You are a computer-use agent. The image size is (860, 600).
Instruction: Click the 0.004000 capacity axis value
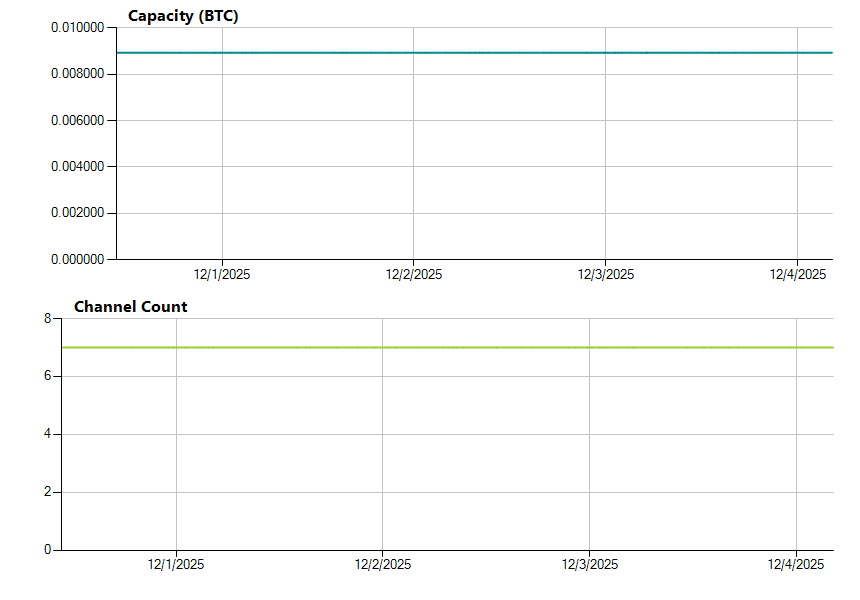point(77,167)
